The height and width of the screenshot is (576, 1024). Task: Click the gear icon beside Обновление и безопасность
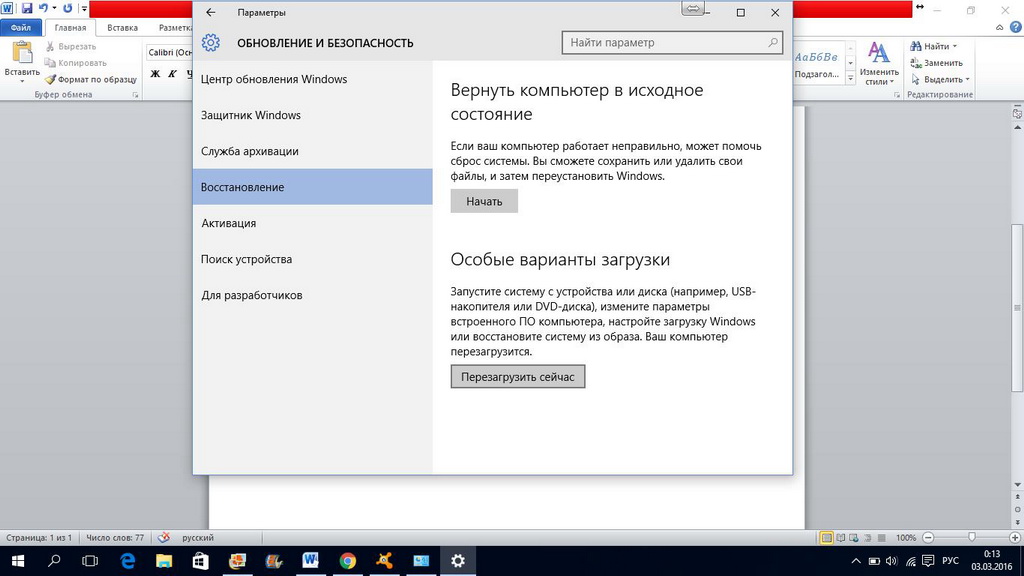210,43
